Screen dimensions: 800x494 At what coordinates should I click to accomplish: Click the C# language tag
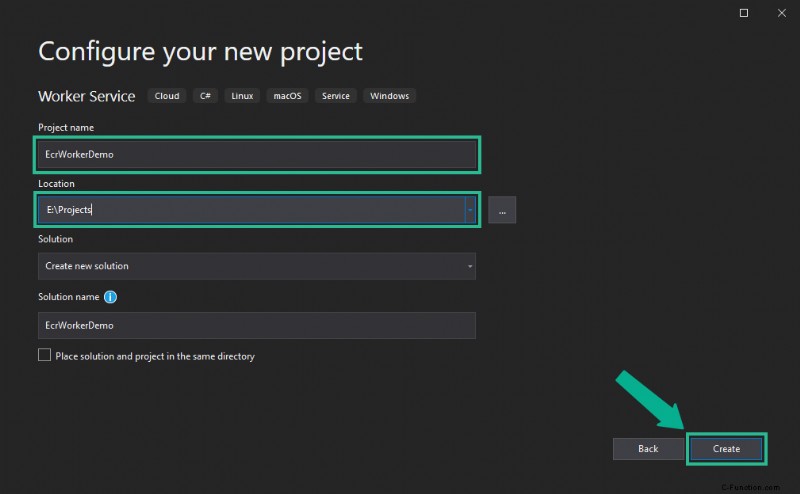[205, 96]
